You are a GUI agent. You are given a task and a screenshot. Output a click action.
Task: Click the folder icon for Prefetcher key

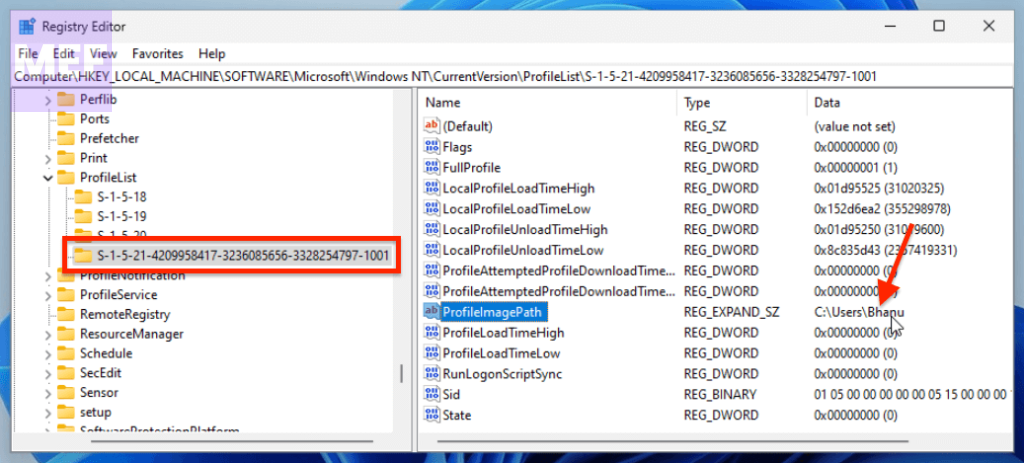coord(67,138)
